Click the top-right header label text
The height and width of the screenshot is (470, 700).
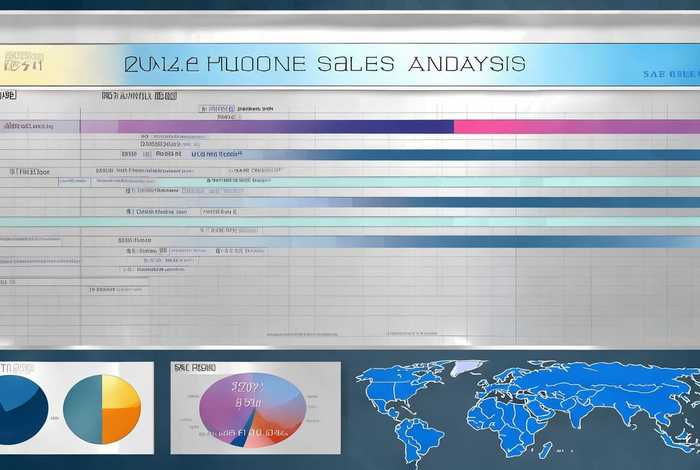[670, 74]
